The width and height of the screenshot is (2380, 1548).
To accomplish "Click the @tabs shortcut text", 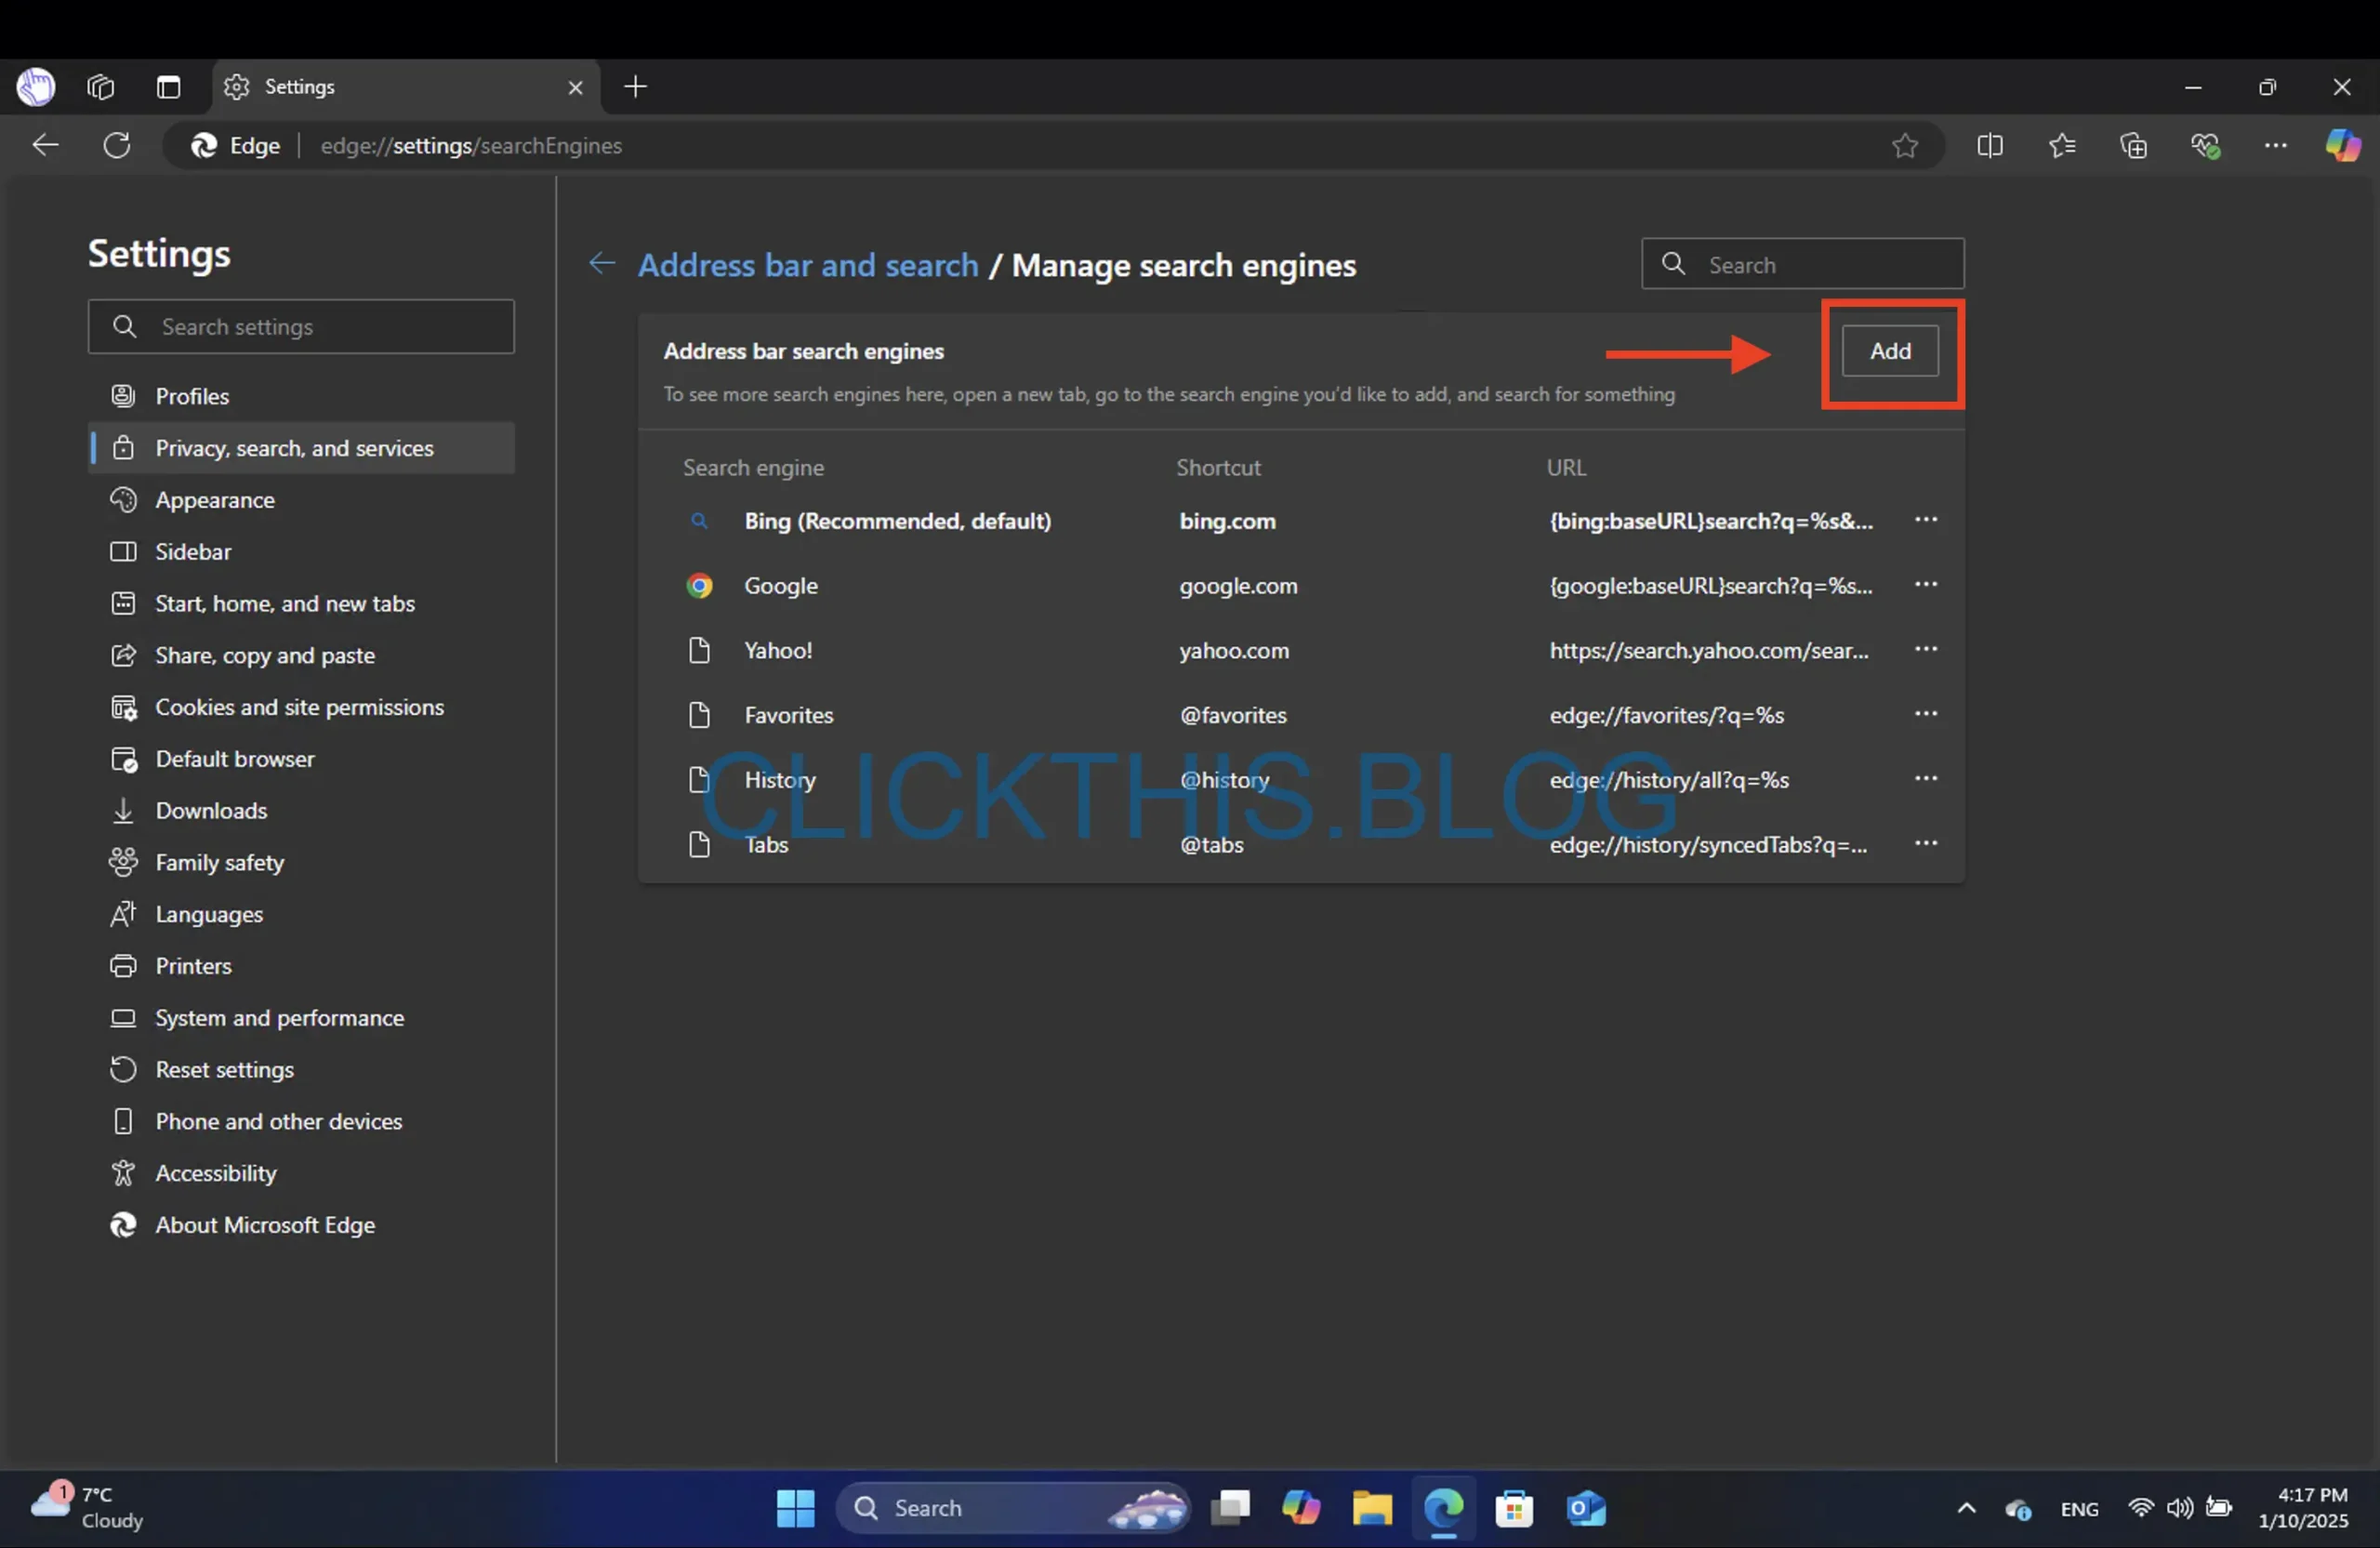I will point(1211,845).
